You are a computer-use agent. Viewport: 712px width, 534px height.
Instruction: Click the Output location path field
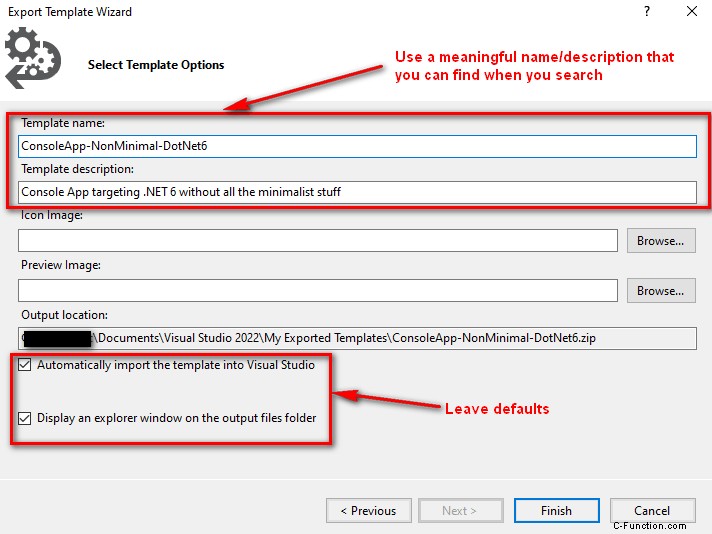(x=357, y=339)
